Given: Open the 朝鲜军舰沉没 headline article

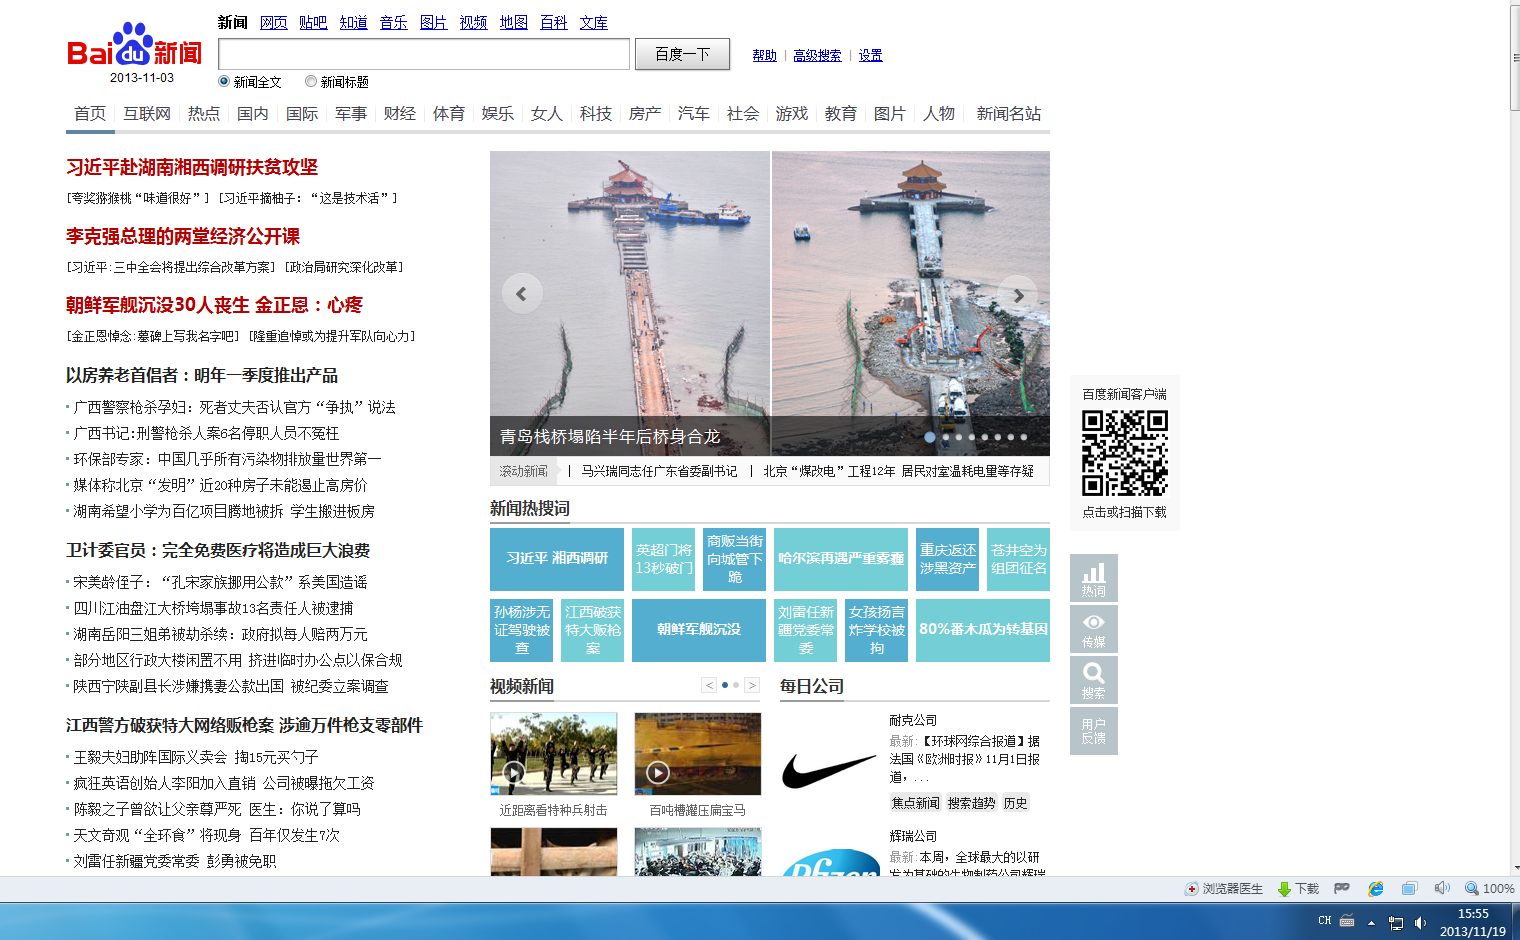Looking at the screenshot, I should point(213,305).
